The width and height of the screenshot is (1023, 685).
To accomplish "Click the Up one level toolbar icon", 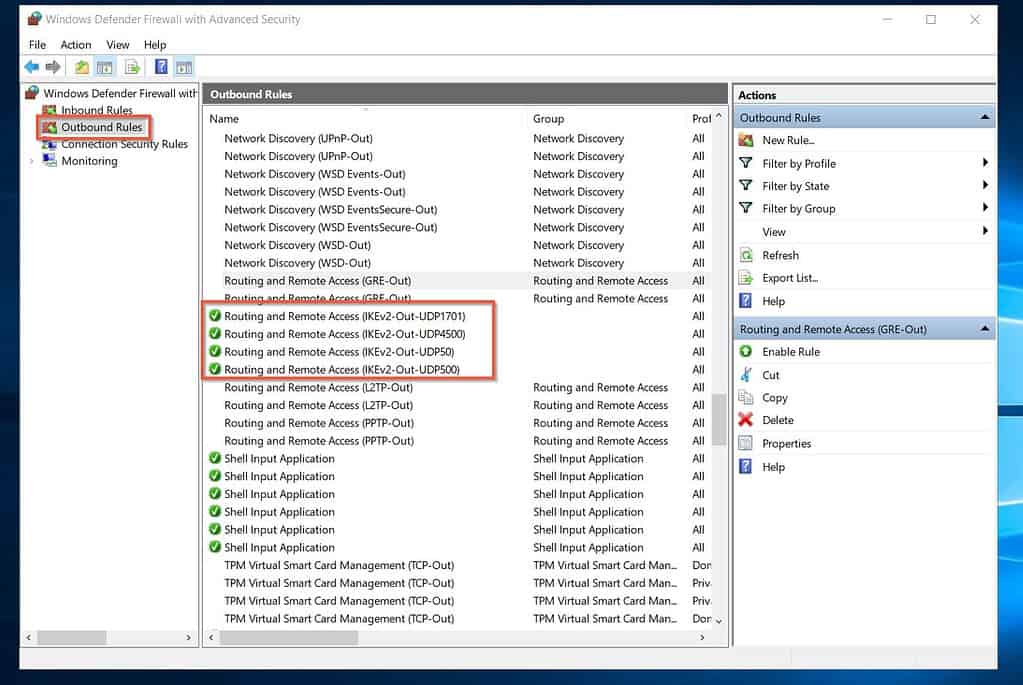I will point(82,67).
